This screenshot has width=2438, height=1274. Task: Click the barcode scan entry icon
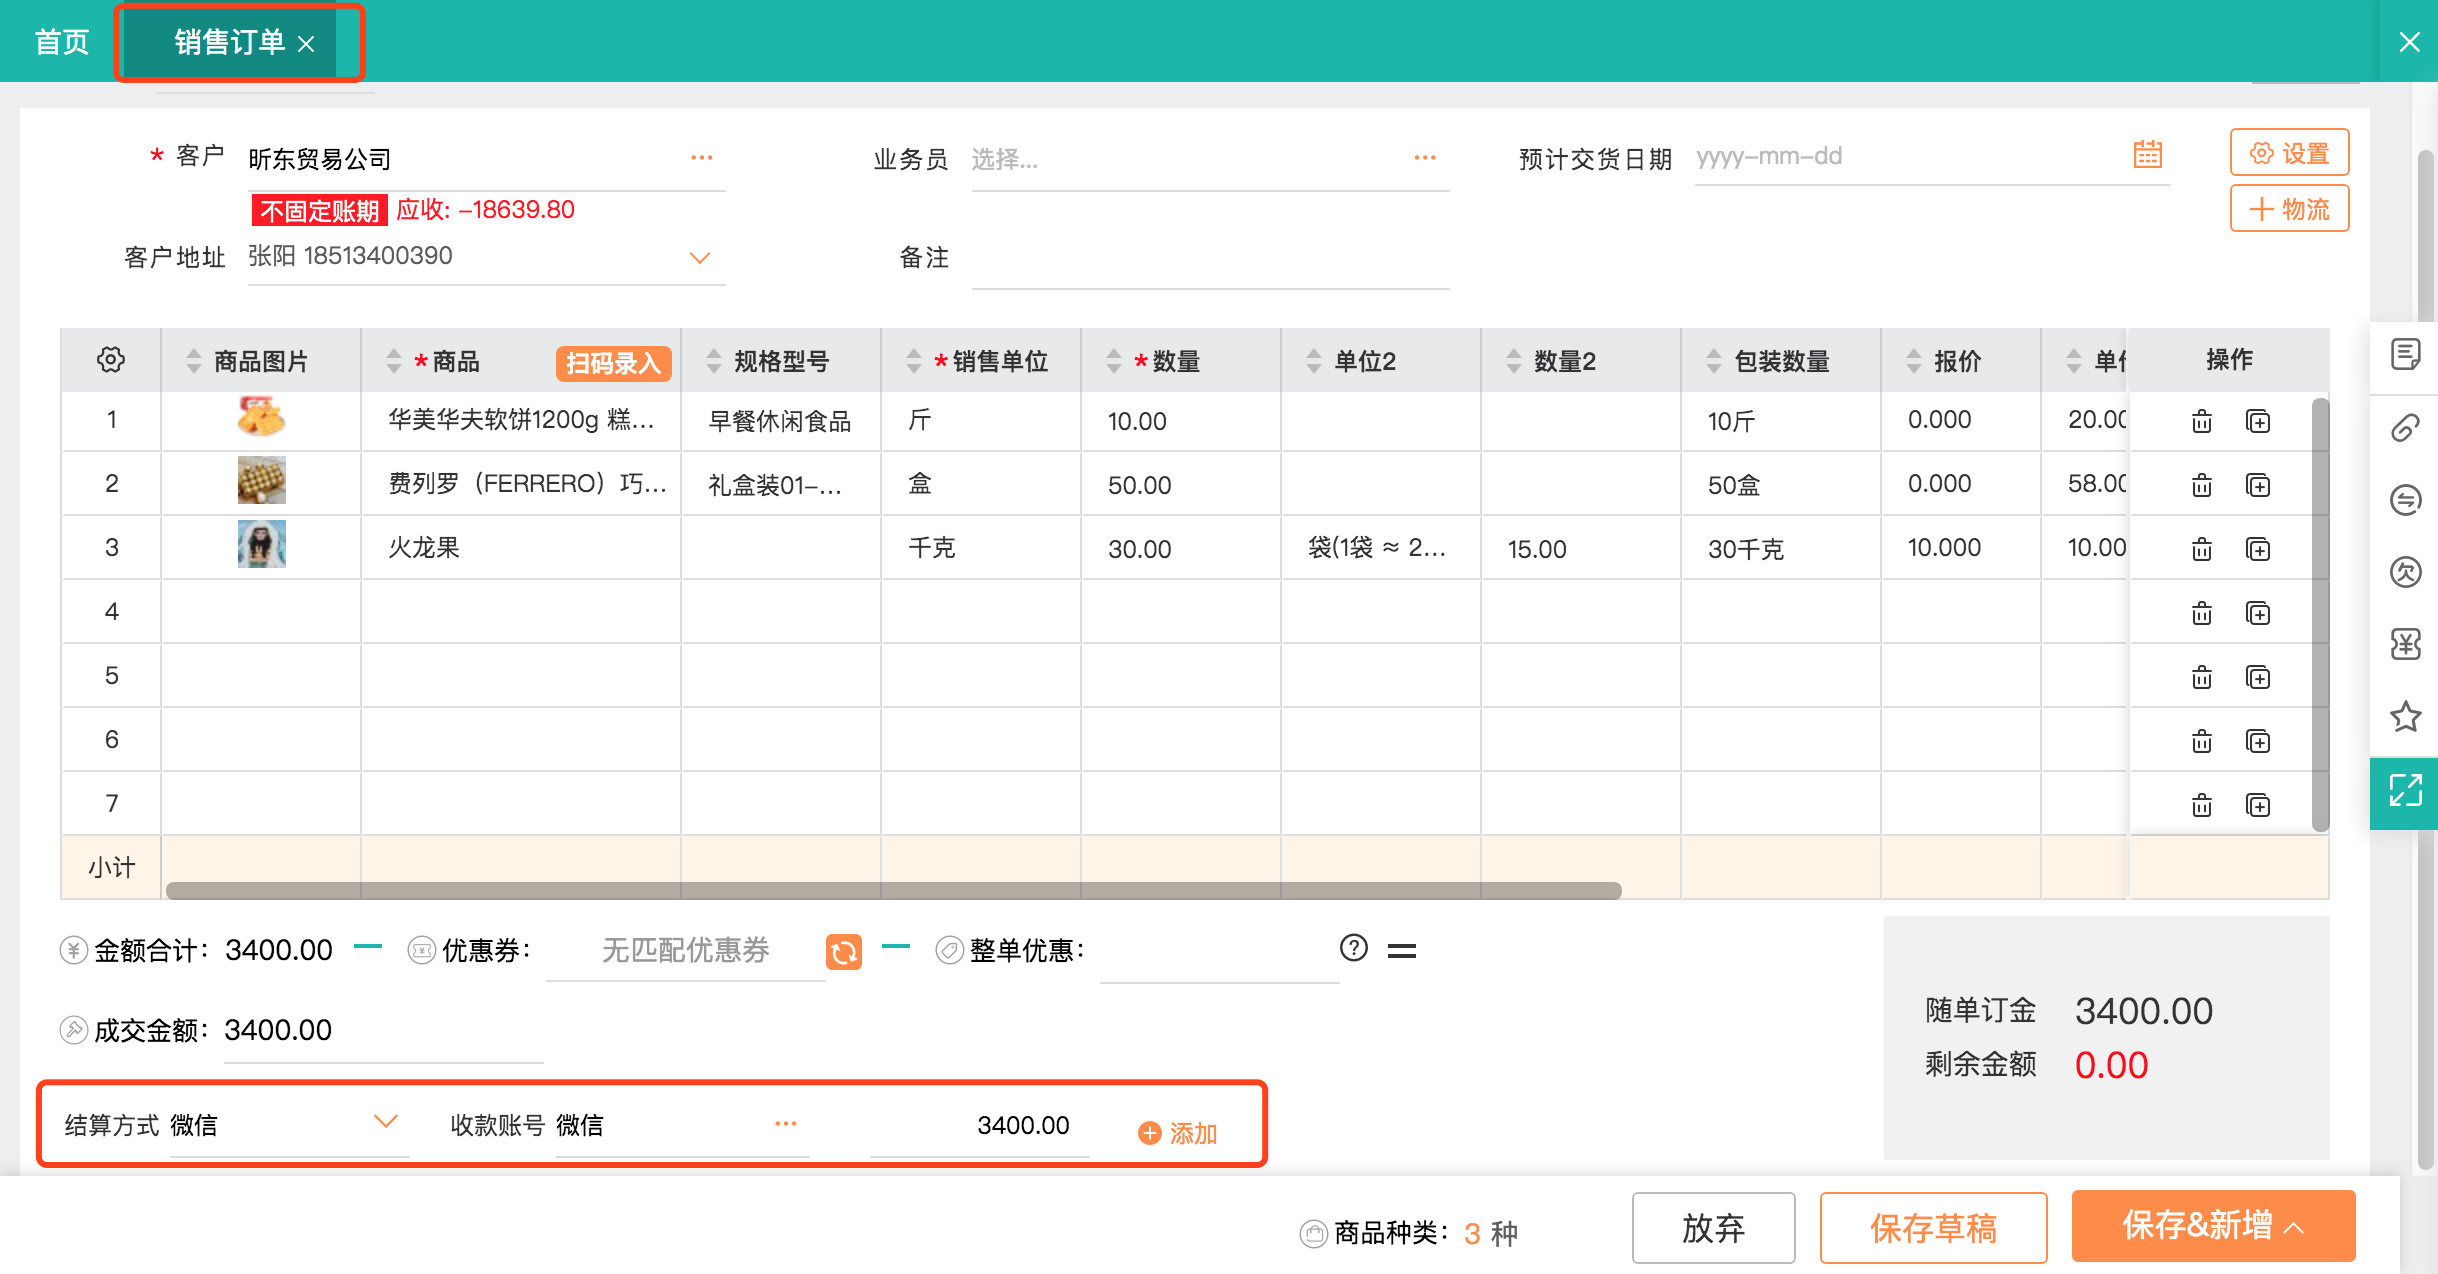(x=613, y=360)
